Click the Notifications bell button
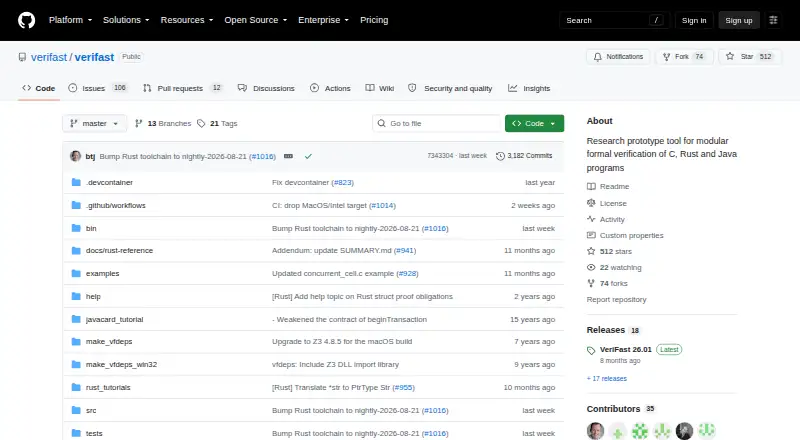 [618, 57]
